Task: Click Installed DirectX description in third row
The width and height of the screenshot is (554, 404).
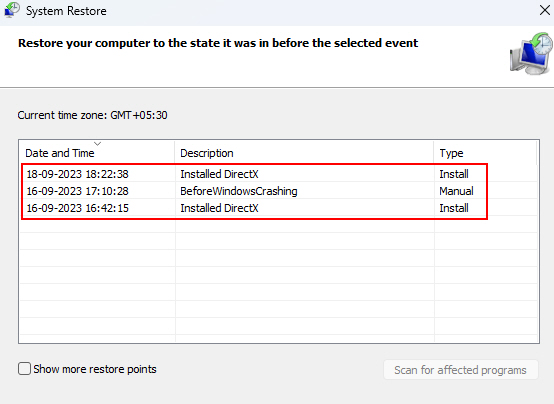Action: coord(219,208)
